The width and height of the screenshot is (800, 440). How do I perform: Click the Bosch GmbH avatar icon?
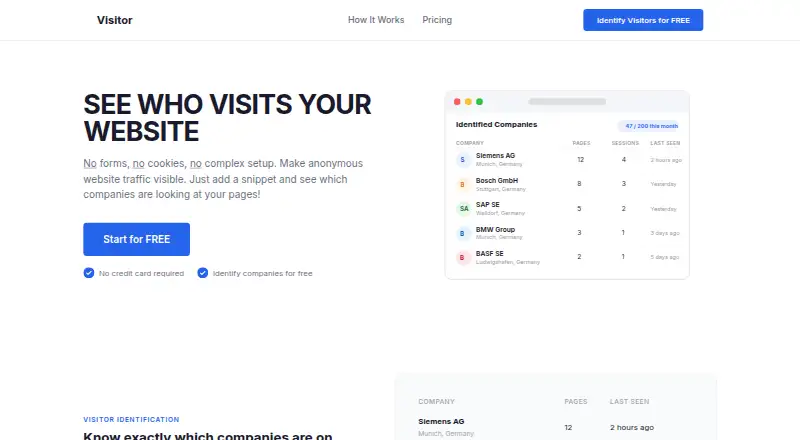pyautogui.click(x=463, y=184)
